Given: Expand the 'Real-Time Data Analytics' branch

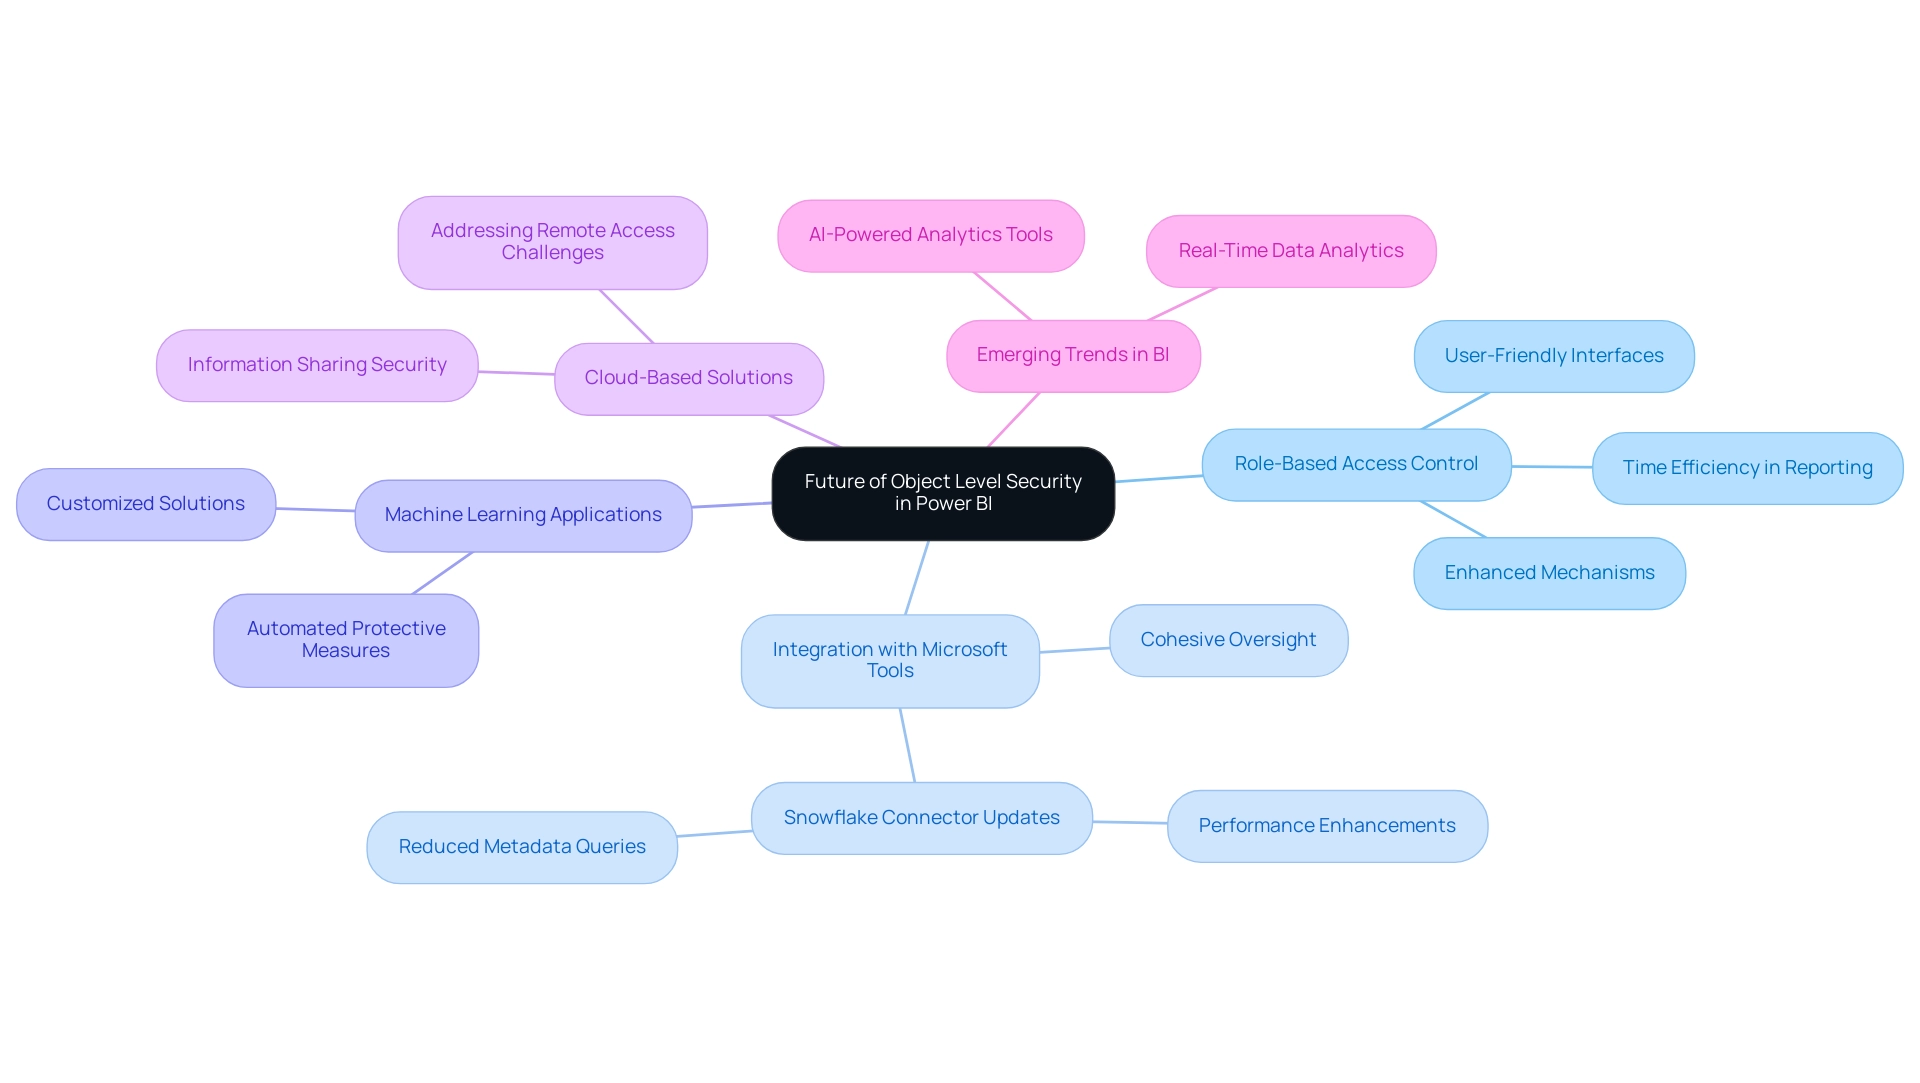Looking at the screenshot, I should (x=1290, y=244).
